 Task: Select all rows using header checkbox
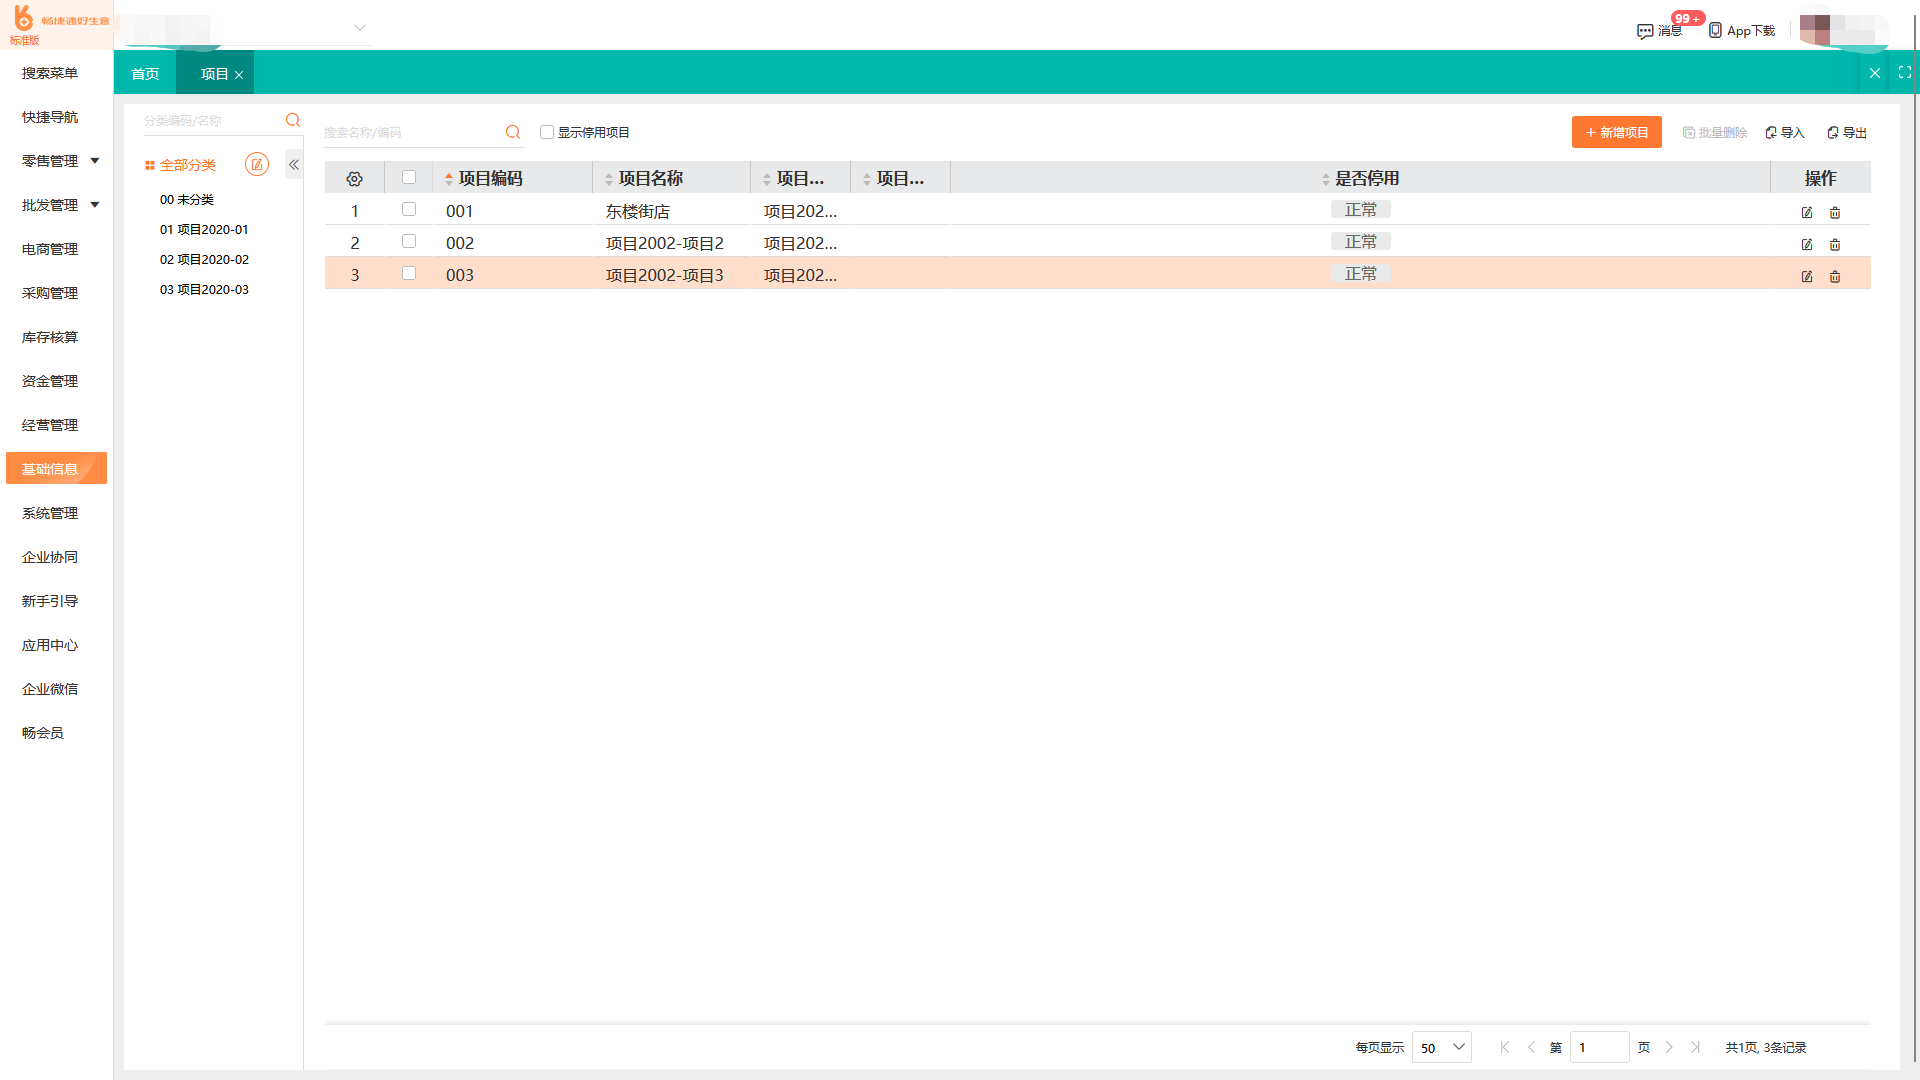409,178
